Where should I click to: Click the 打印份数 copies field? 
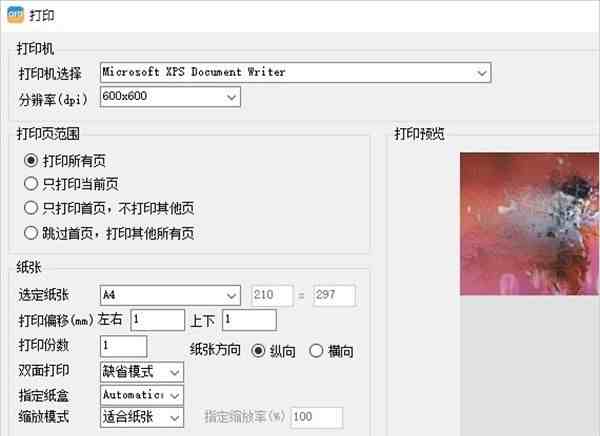[124, 346]
